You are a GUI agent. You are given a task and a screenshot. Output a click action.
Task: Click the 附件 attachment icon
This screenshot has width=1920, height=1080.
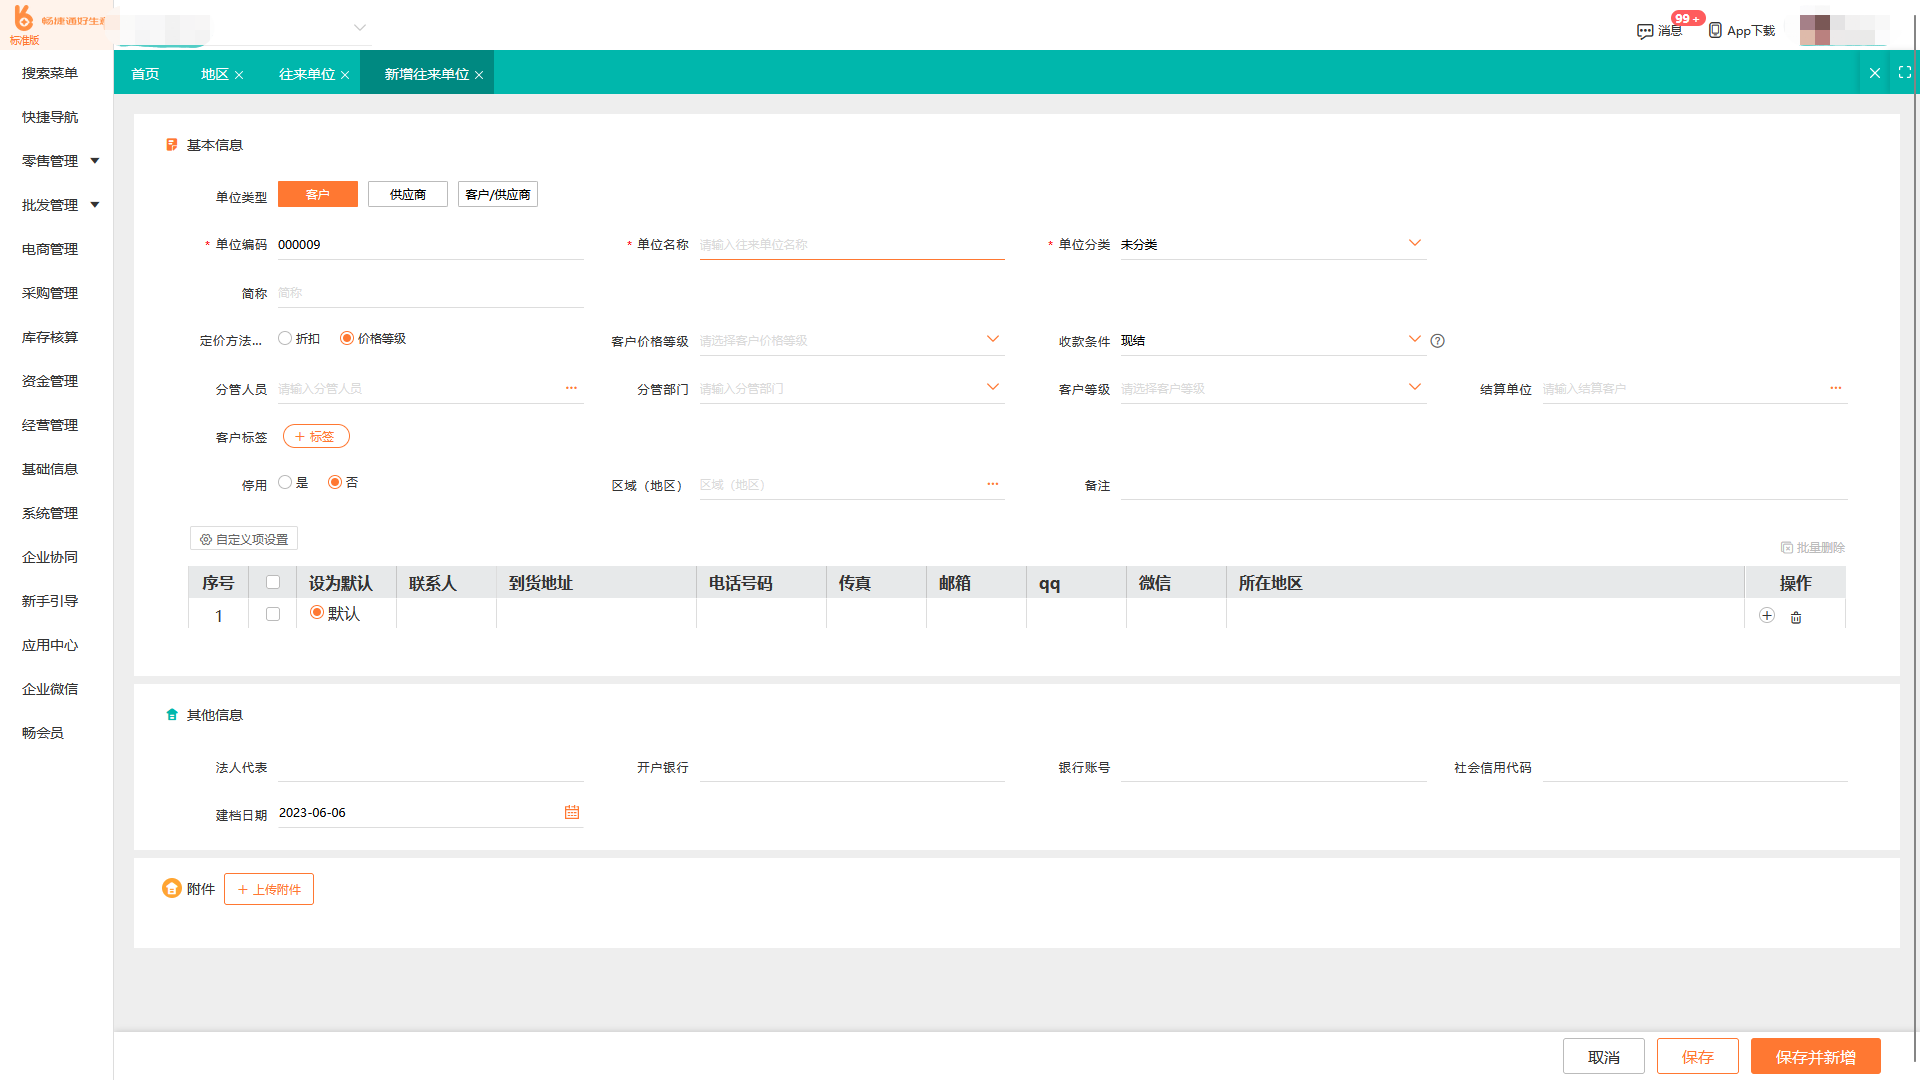(169, 889)
